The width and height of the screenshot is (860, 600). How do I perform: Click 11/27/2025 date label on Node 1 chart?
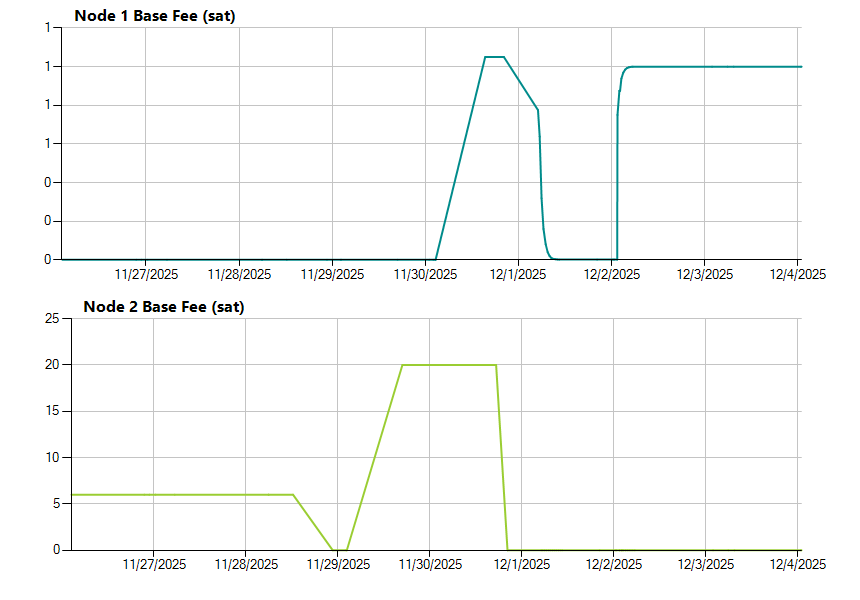click(145, 274)
